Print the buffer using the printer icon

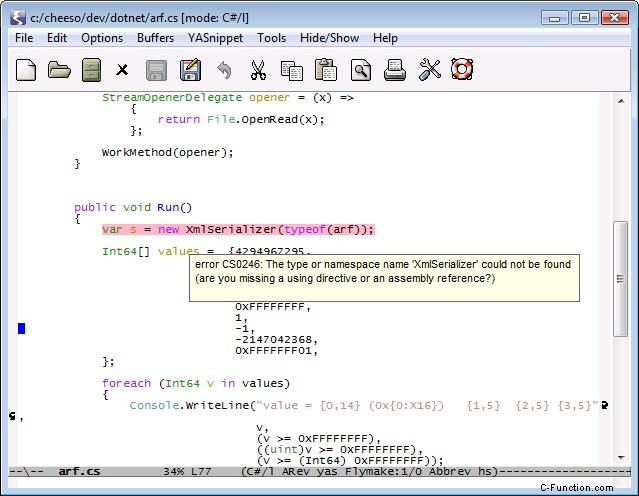[395, 70]
